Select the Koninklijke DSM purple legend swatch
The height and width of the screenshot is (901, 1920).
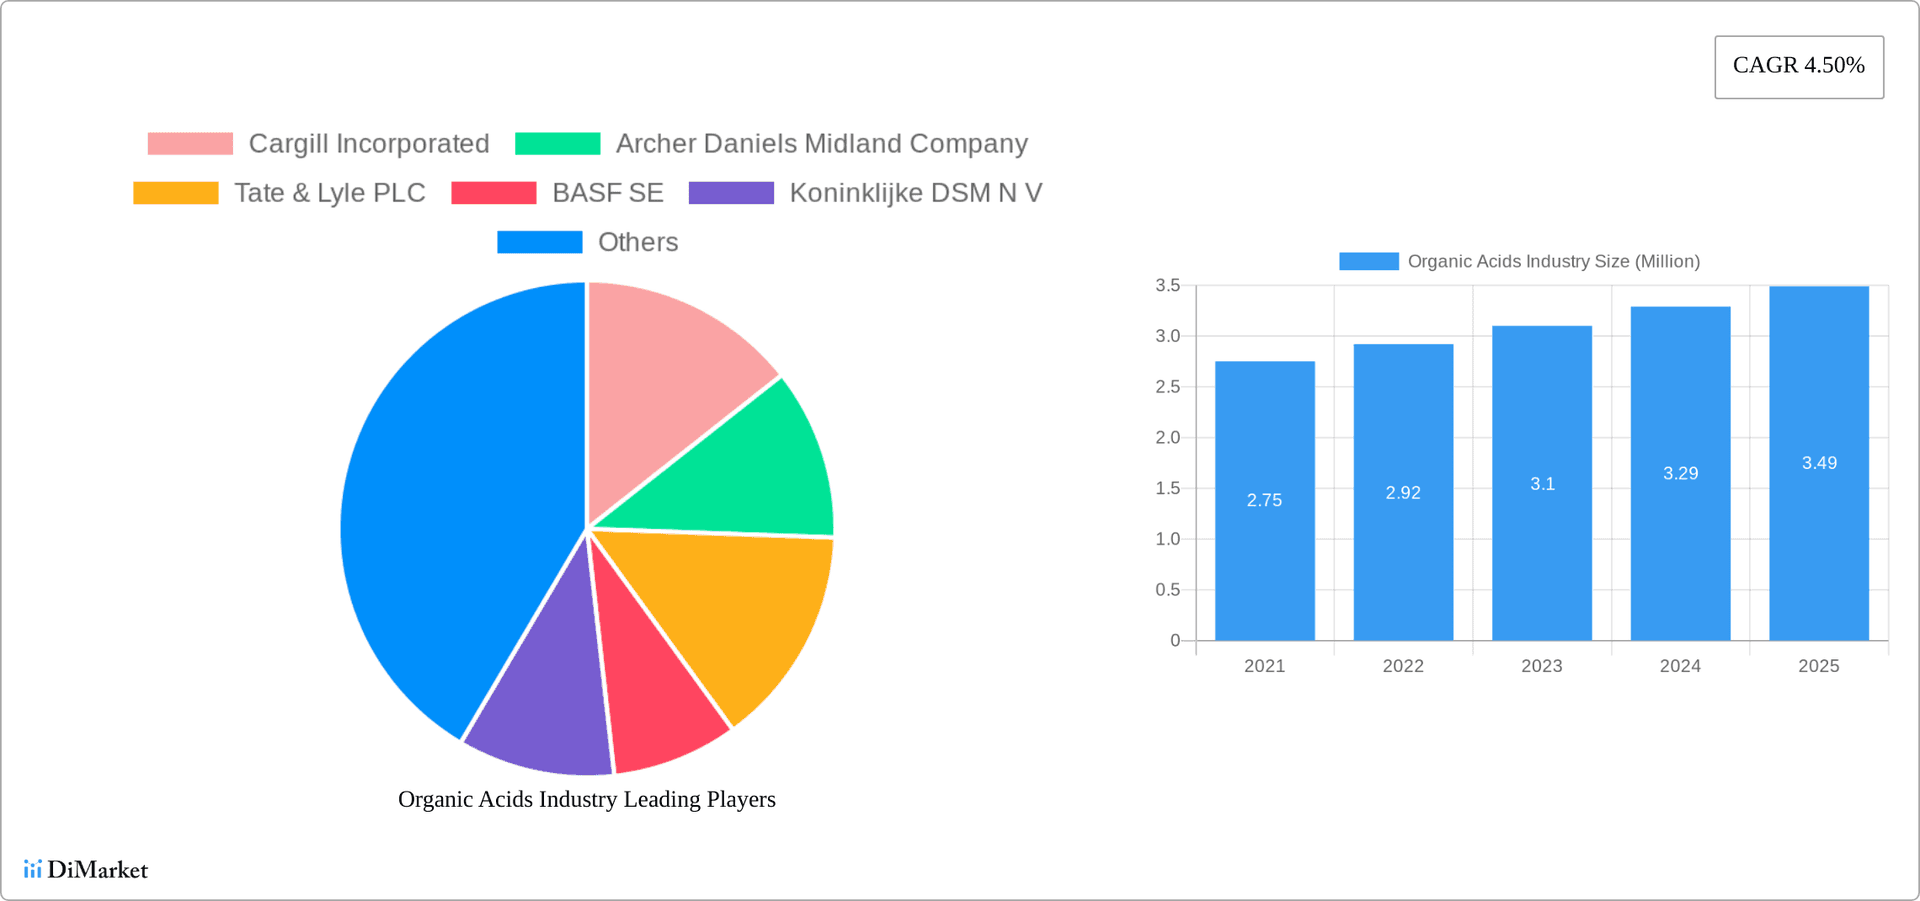pyautogui.click(x=731, y=192)
